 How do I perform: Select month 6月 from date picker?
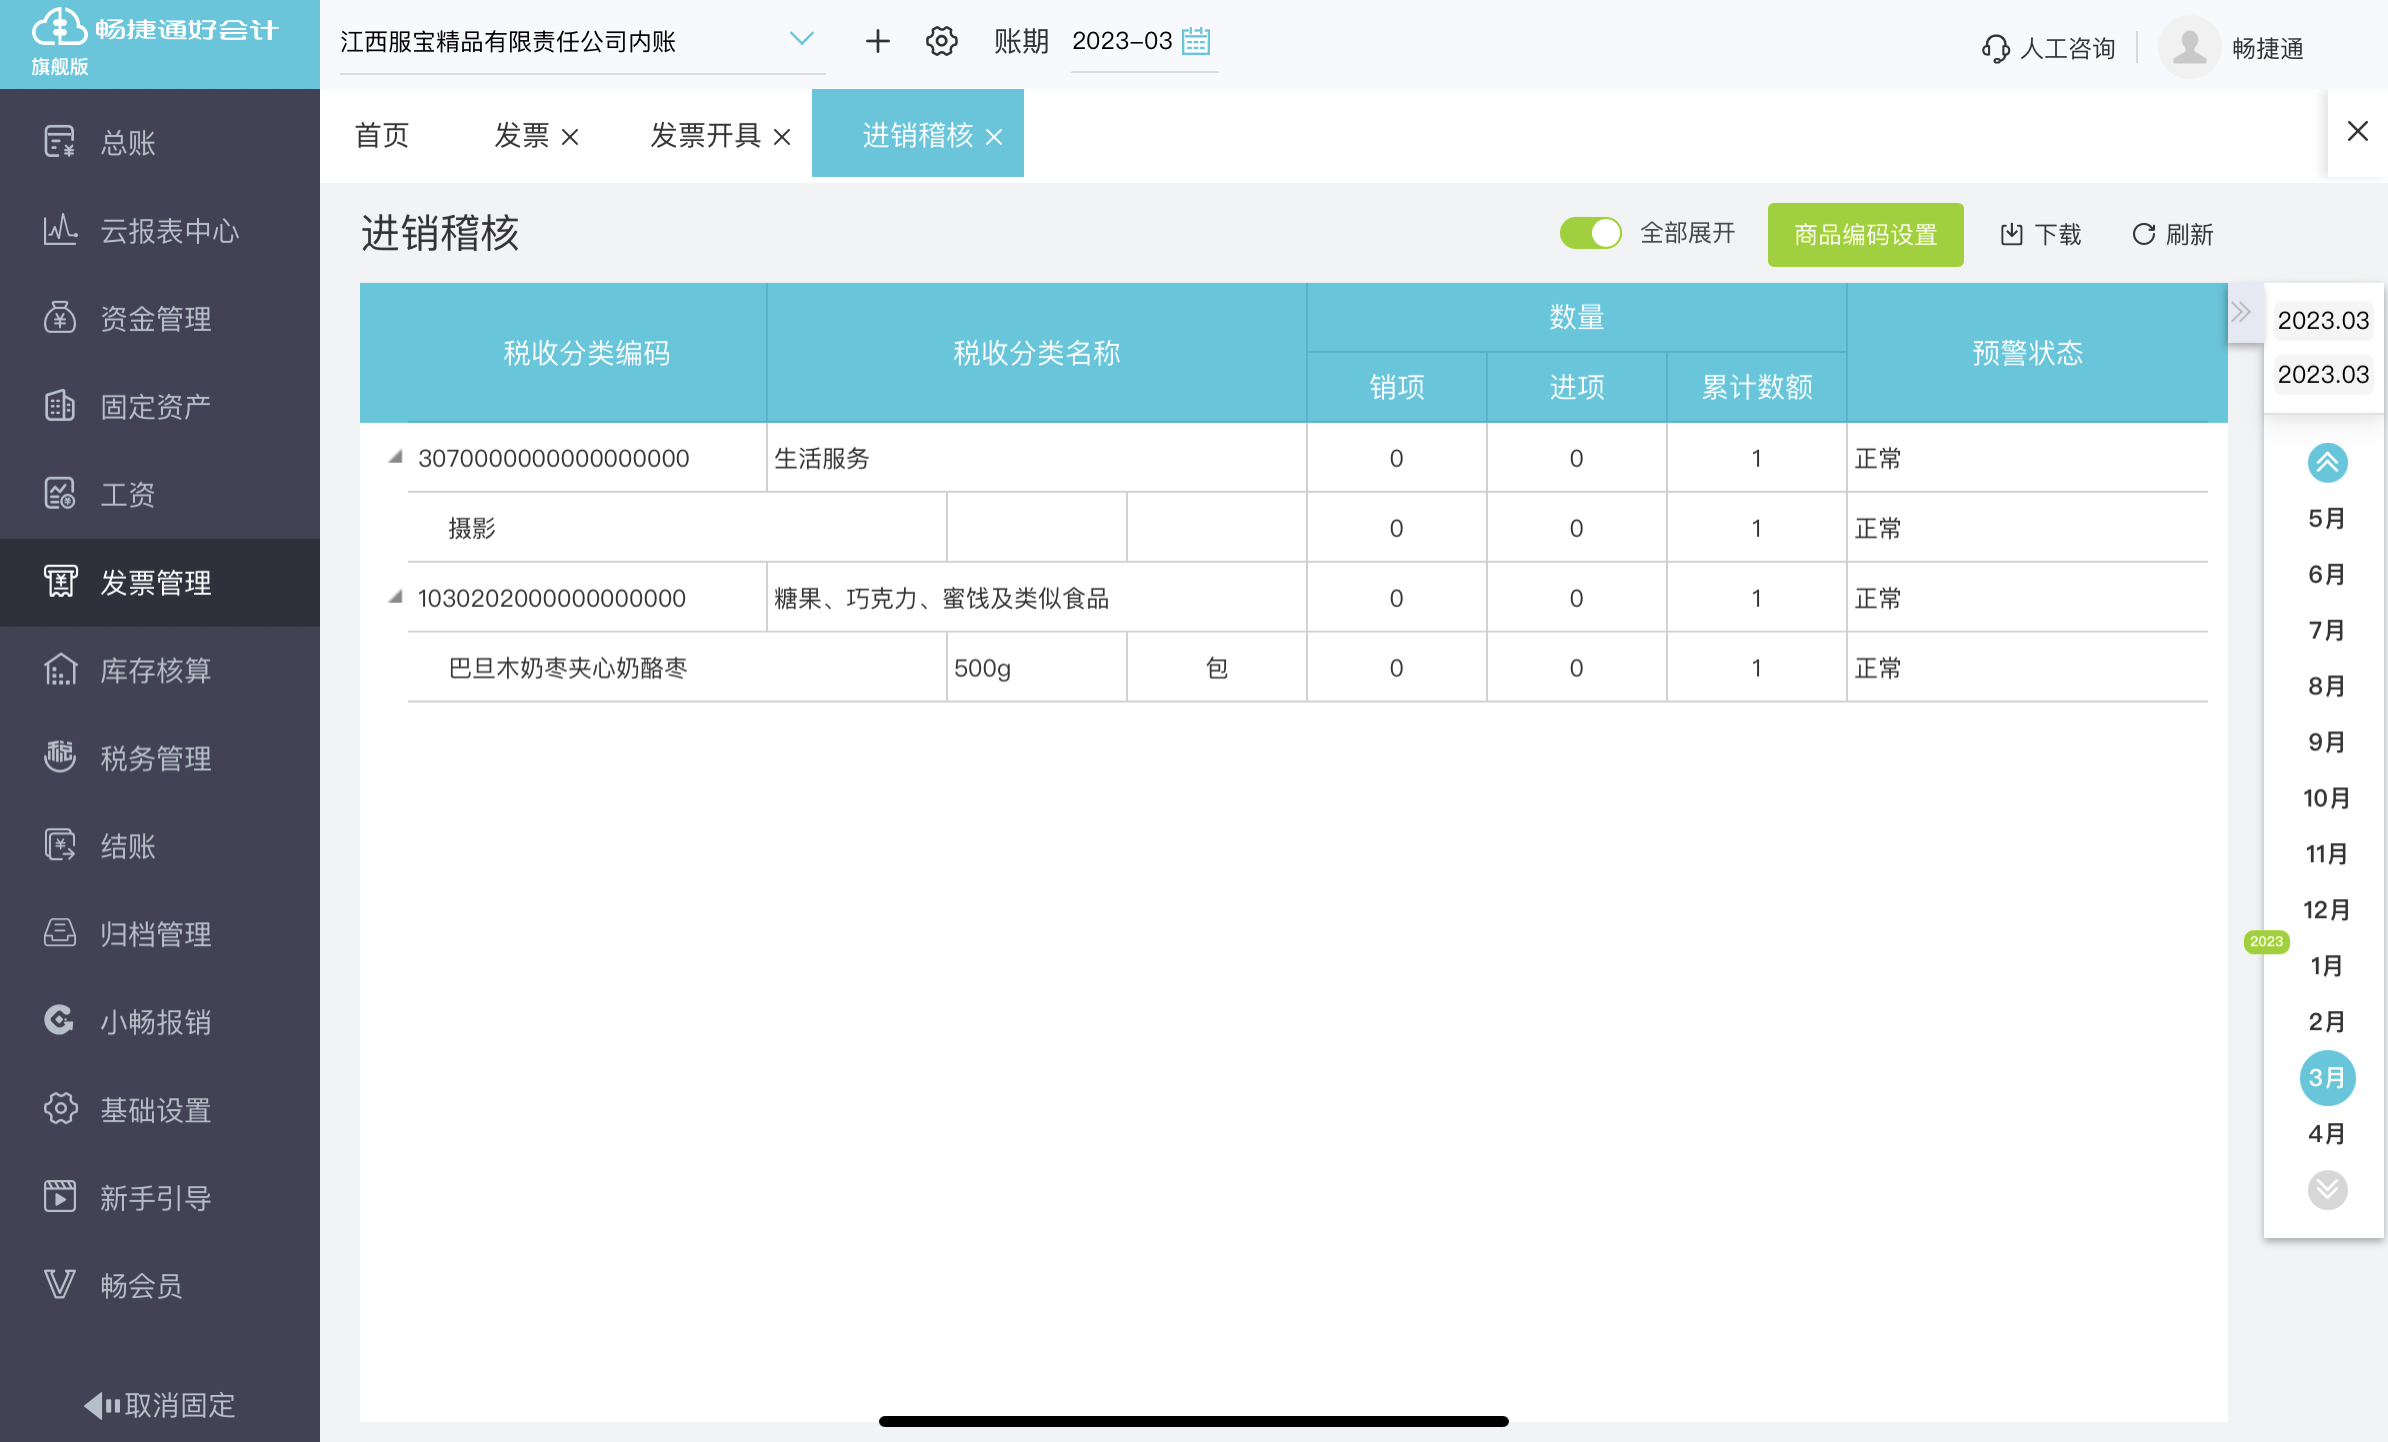(2323, 575)
